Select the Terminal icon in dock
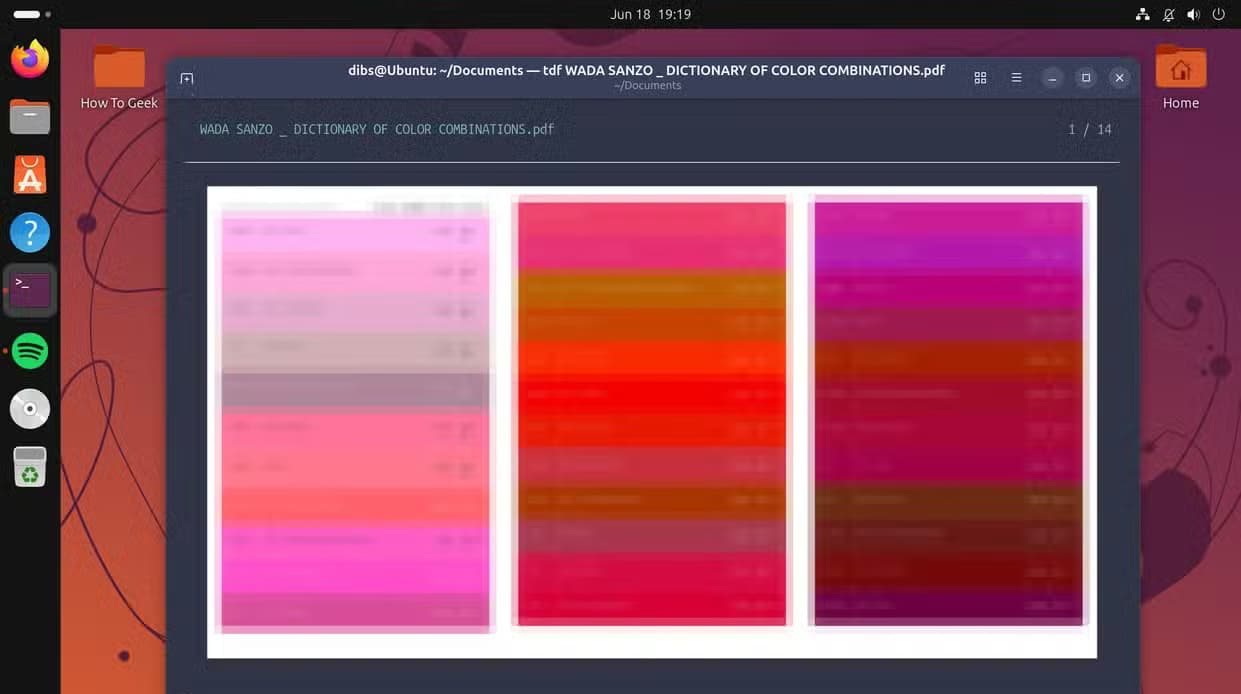 [30, 291]
